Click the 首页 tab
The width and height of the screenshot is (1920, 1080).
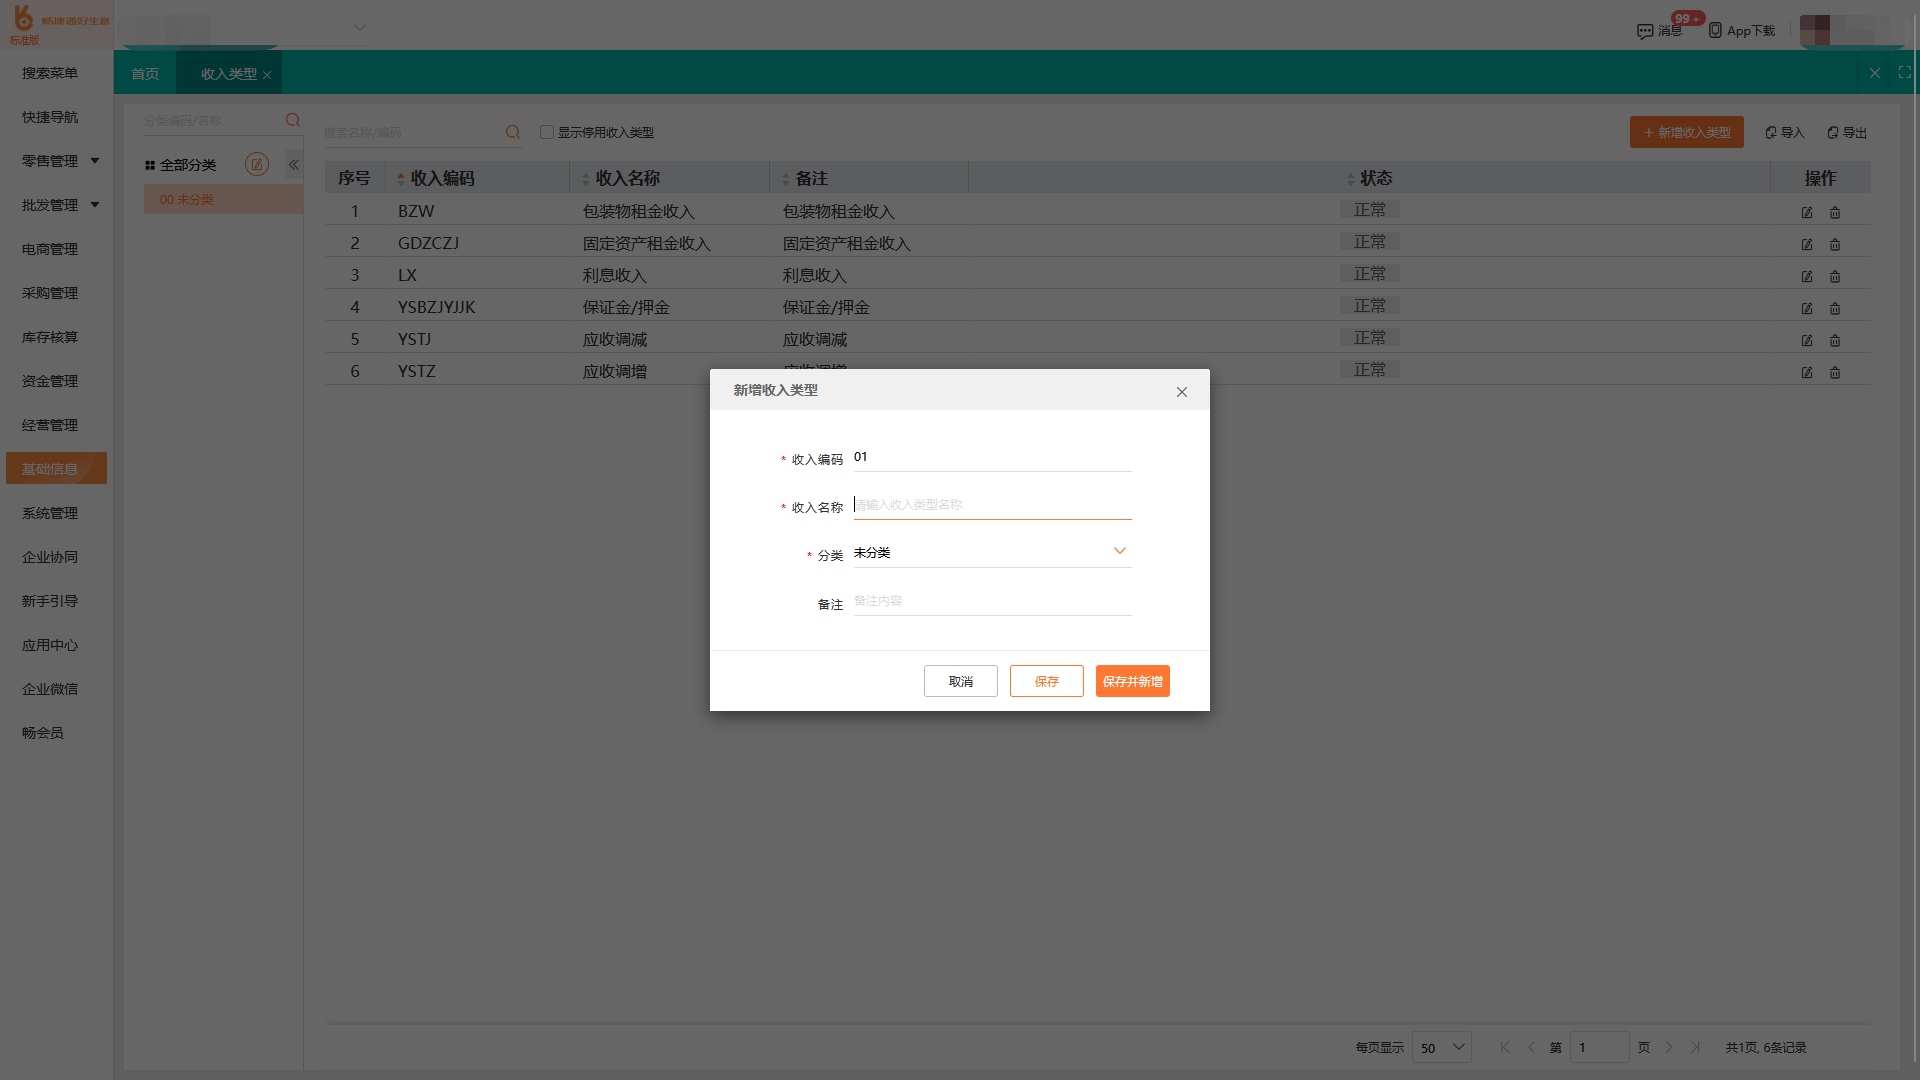click(145, 74)
